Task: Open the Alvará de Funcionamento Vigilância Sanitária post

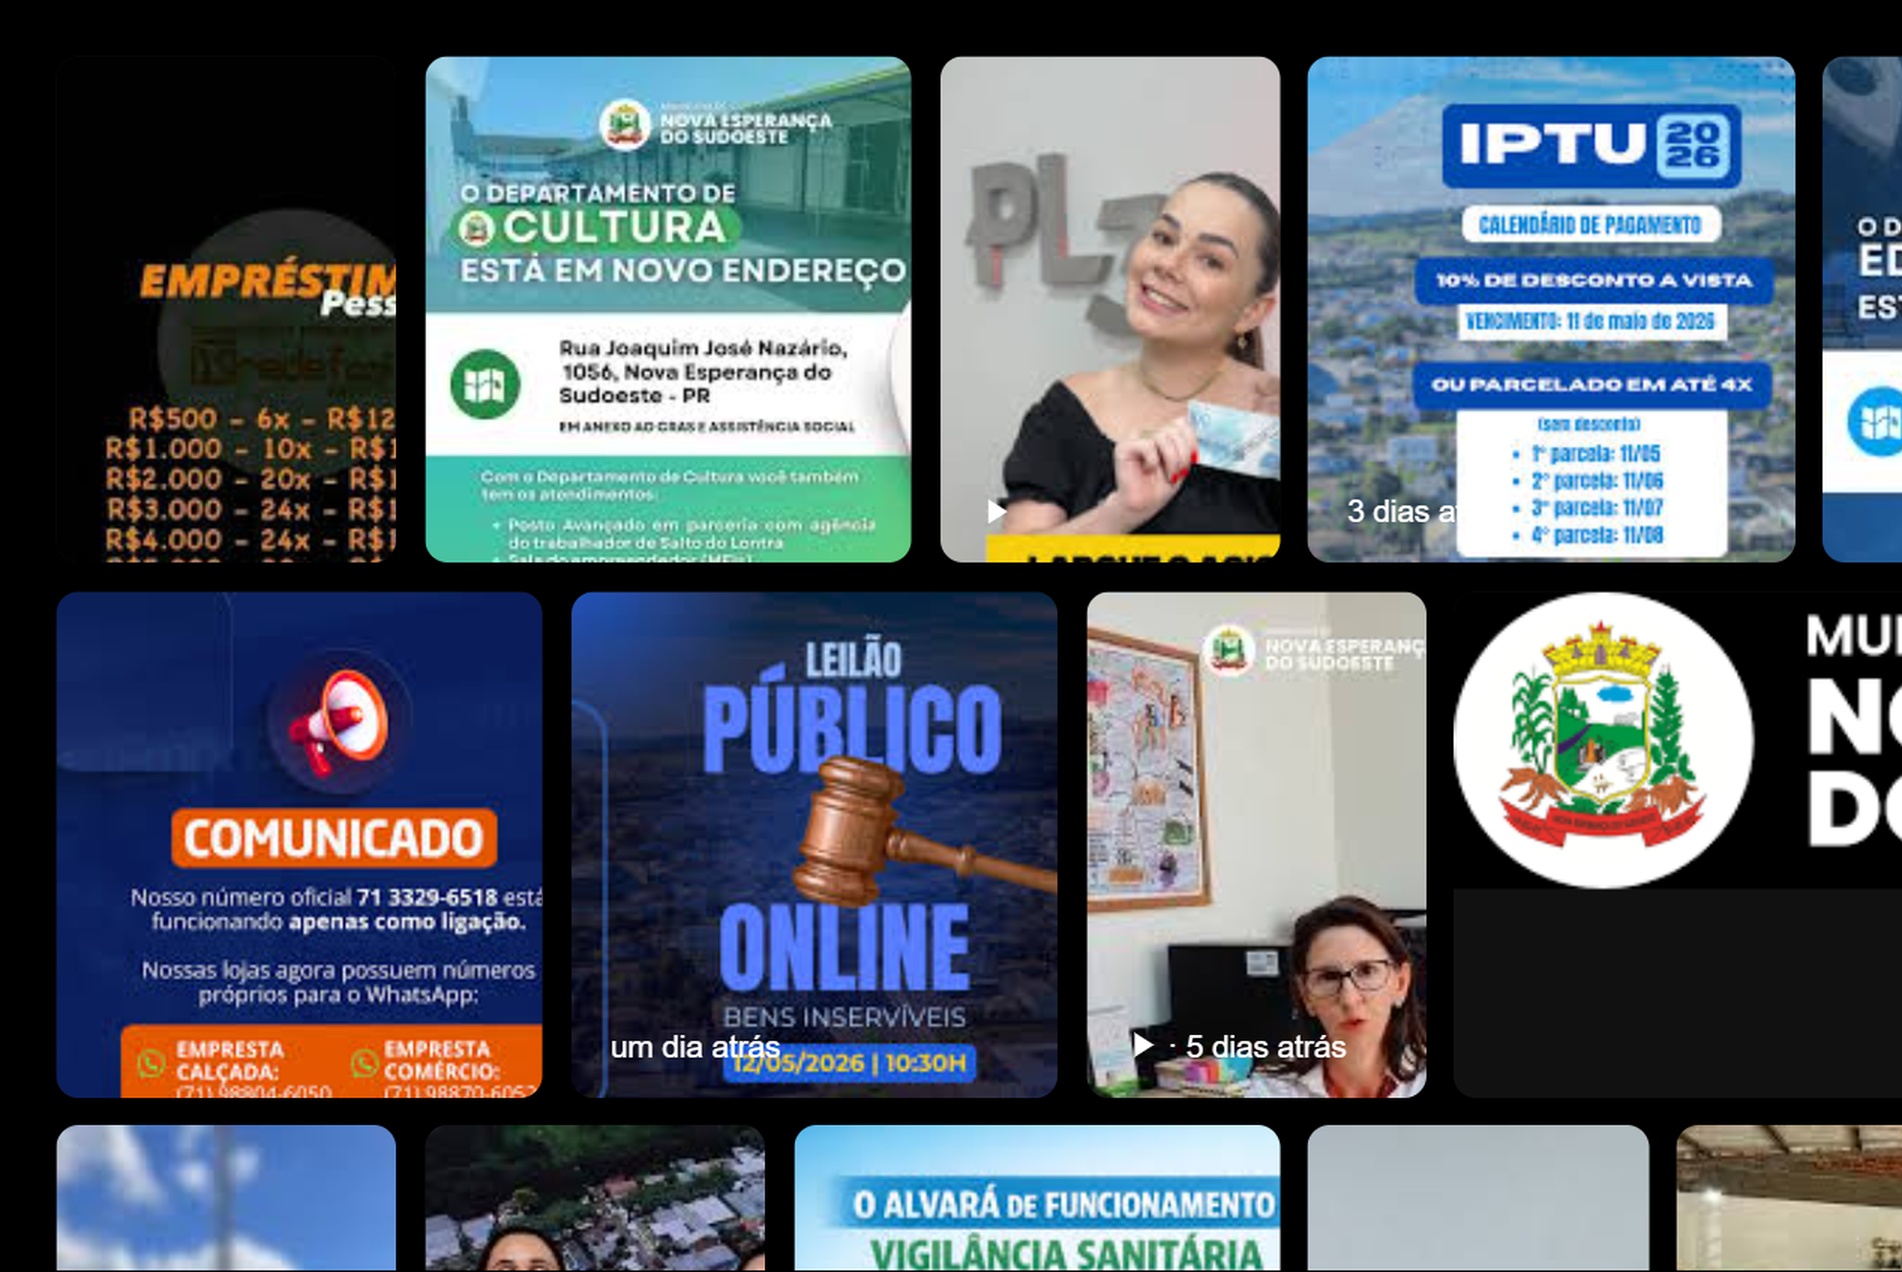Action: [x=1036, y=1200]
